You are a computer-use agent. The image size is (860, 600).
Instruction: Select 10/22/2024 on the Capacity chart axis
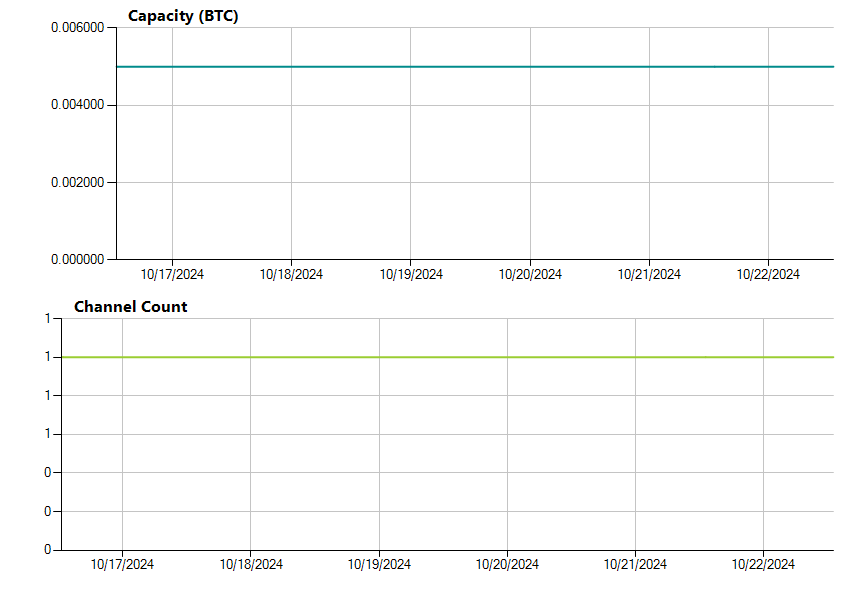[768, 274]
